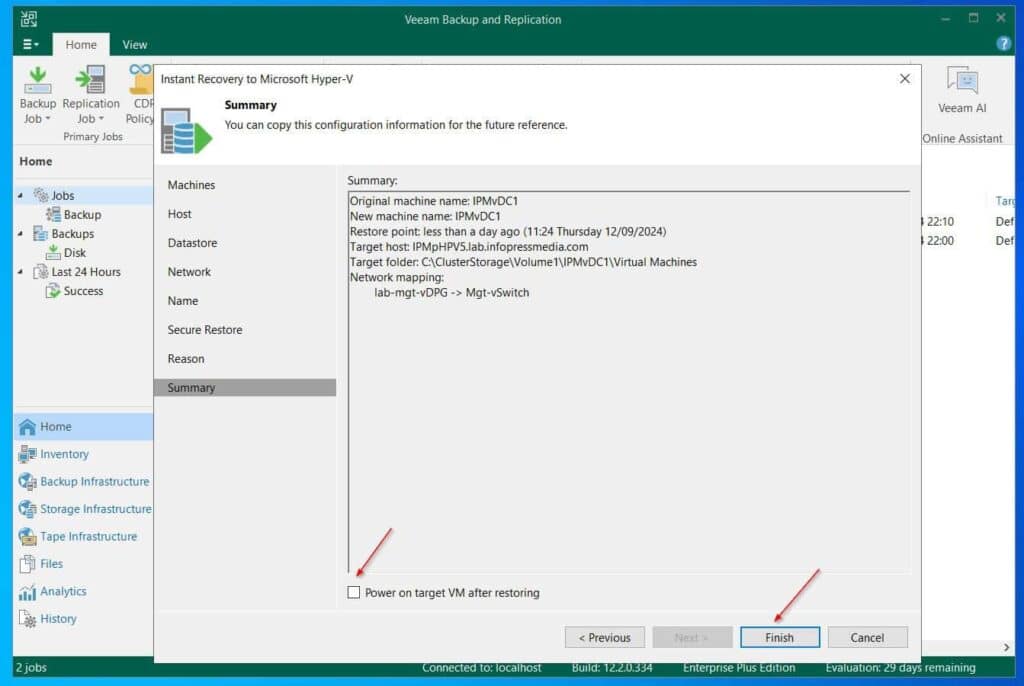Select the Disk tree item
This screenshot has width=1024, height=686.
tap(66, 252)
